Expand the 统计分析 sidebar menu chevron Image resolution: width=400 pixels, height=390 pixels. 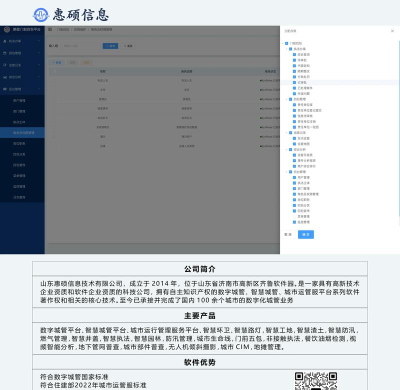tap(39, 77)
